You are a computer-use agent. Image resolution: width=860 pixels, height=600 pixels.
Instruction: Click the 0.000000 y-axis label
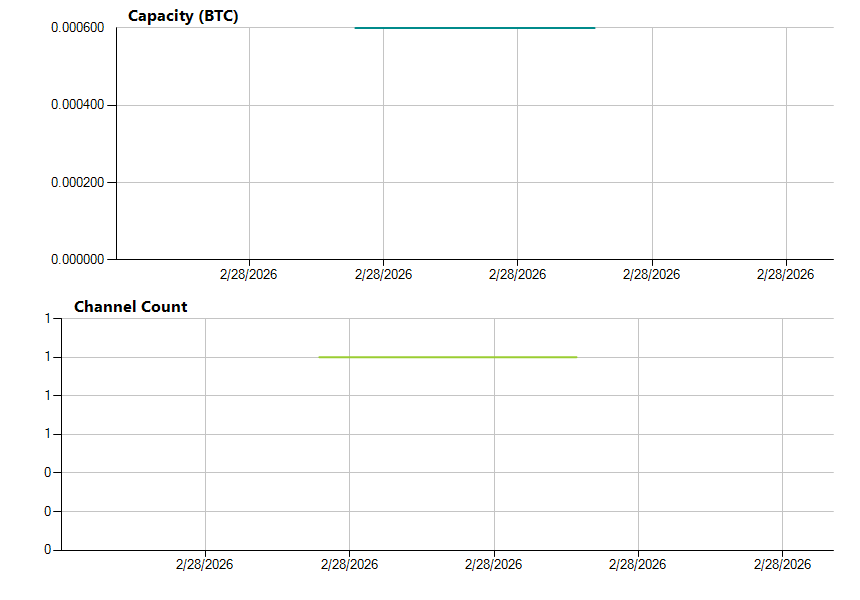coord(77,259)
